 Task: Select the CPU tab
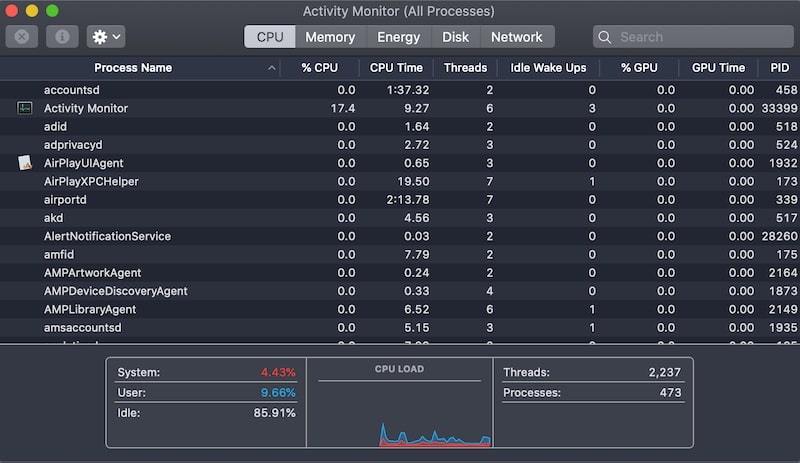[270, 37]
